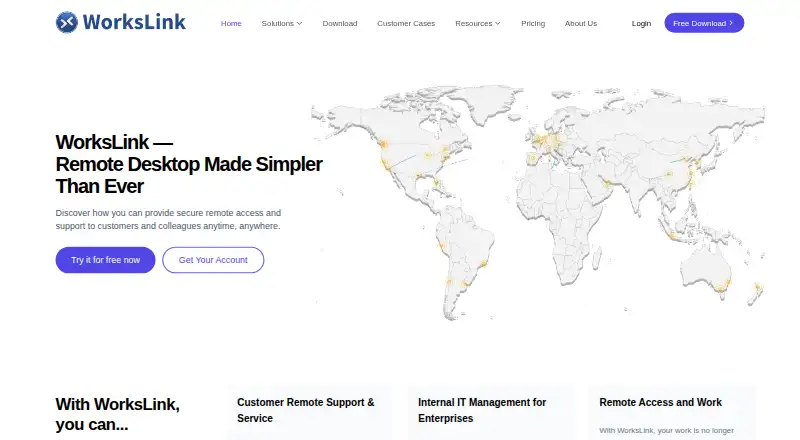Click the Login link
800x440 pixels.
[641, 23]
